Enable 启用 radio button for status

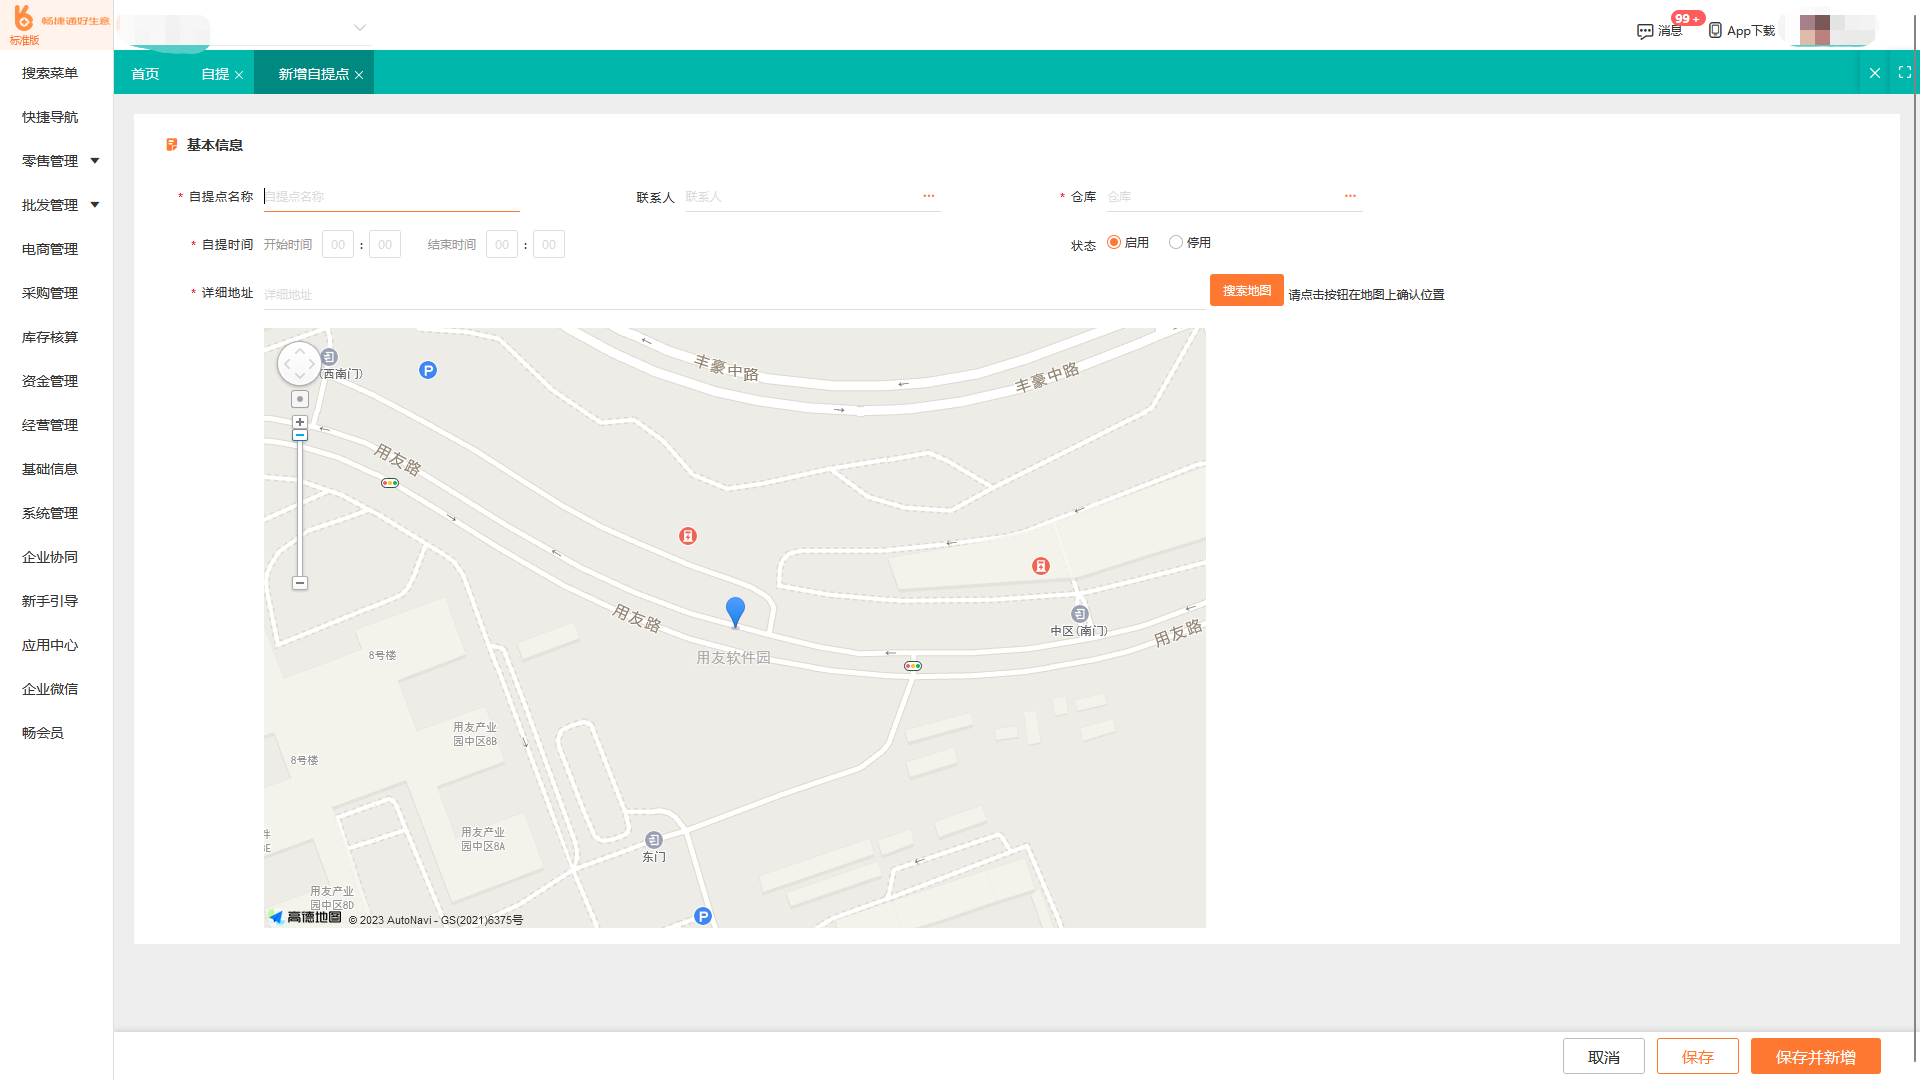[1114, 243]
